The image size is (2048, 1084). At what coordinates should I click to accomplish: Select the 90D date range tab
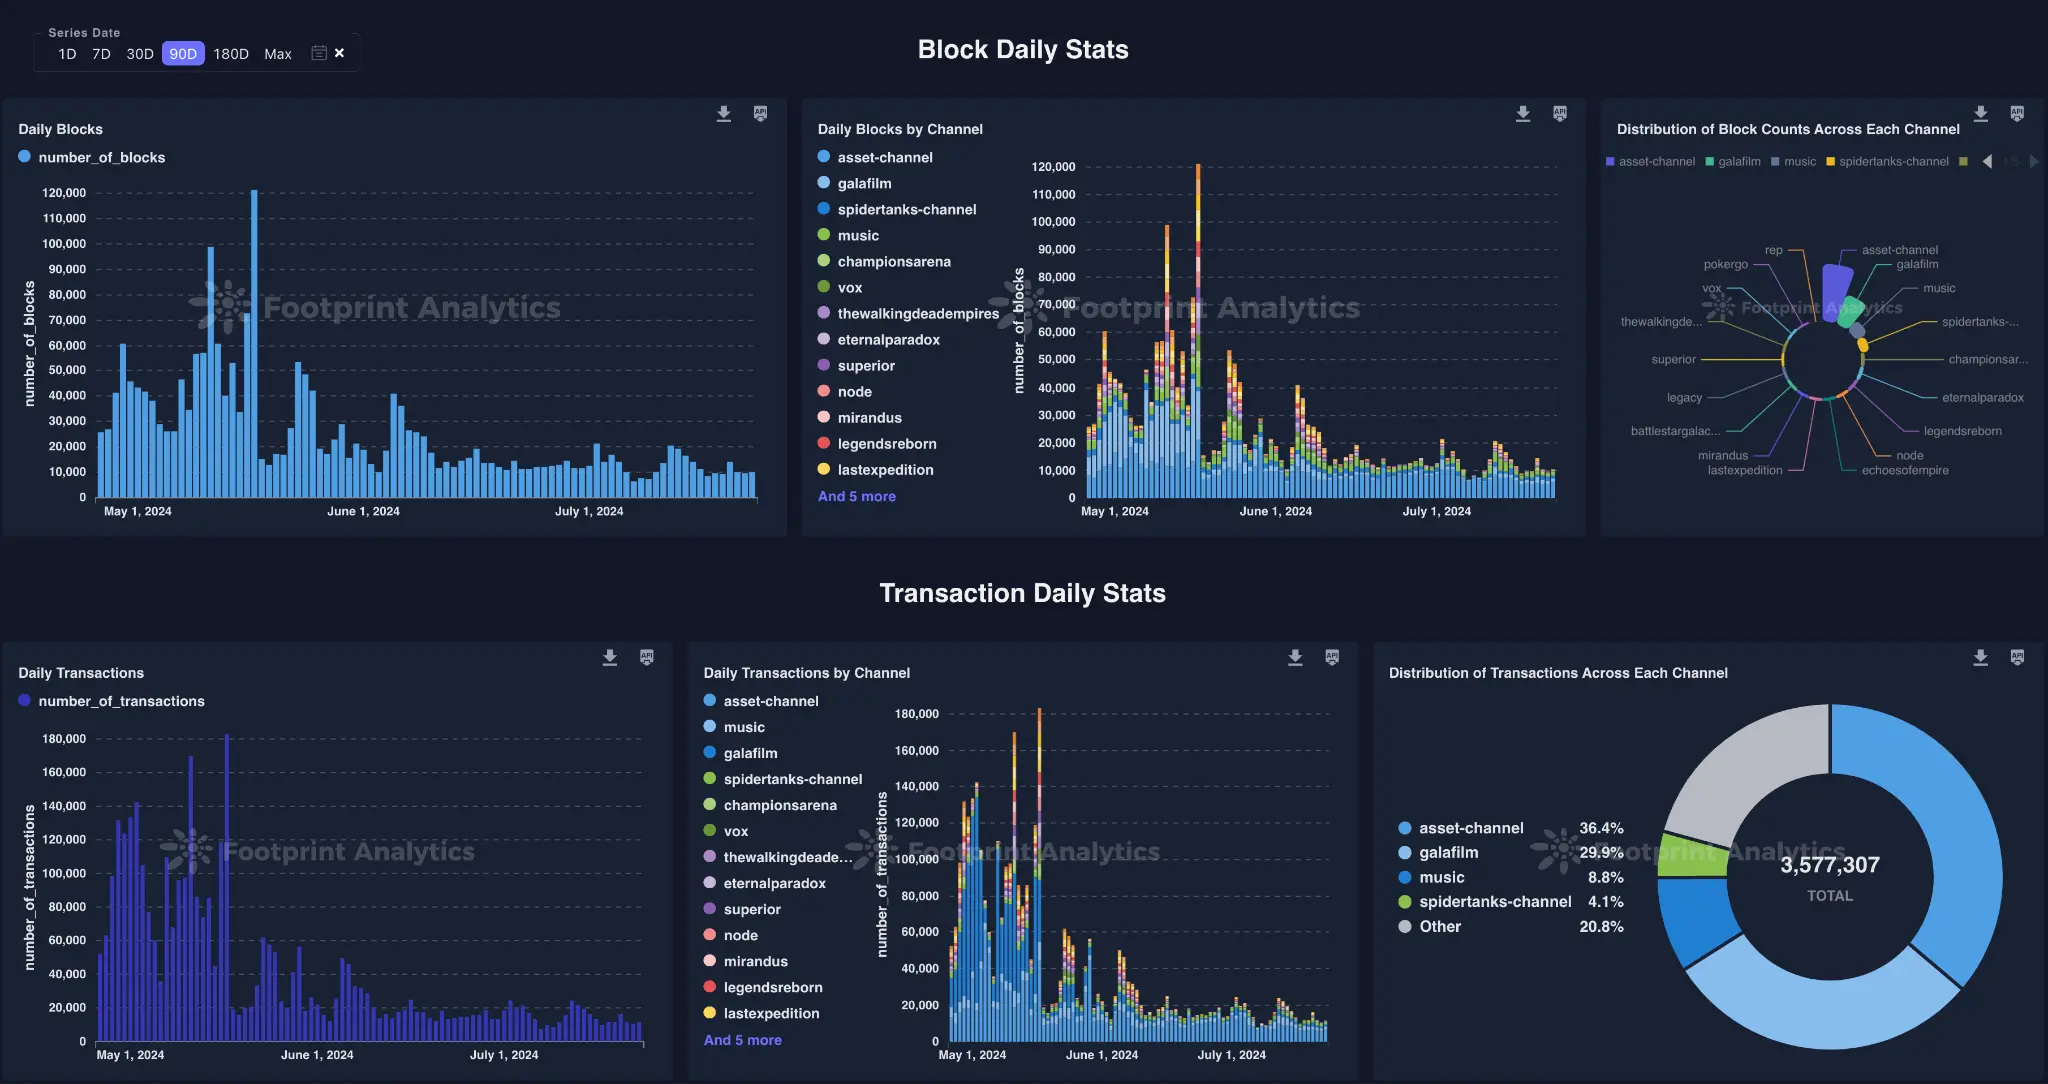coord(183,54)
